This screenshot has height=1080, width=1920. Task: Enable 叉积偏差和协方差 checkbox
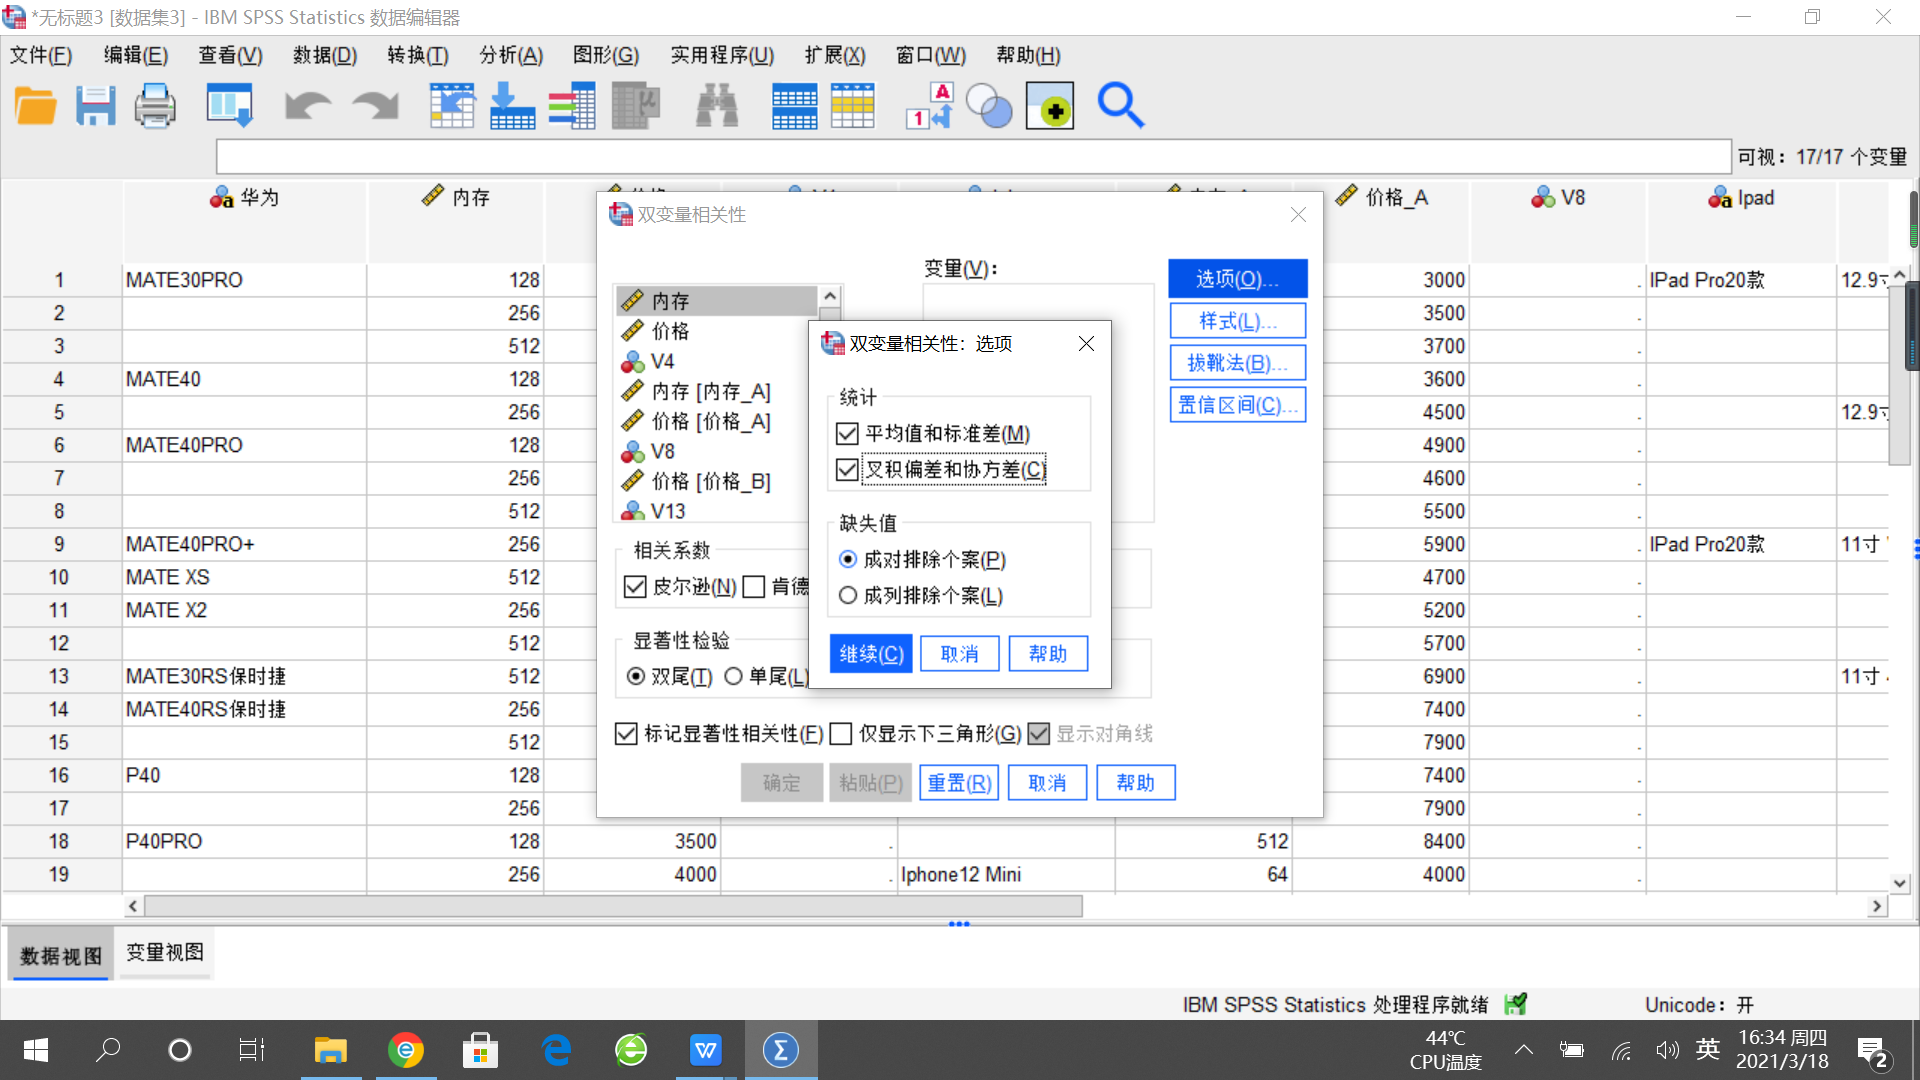tap(847, 469)
